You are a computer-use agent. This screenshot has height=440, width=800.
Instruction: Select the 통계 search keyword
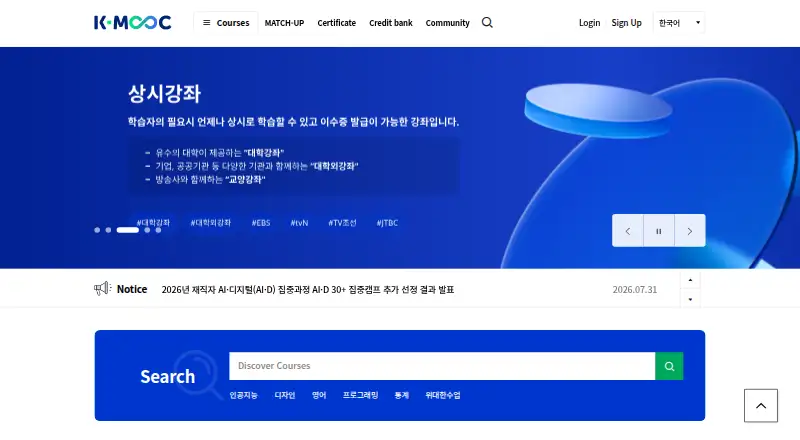point(402,395)
